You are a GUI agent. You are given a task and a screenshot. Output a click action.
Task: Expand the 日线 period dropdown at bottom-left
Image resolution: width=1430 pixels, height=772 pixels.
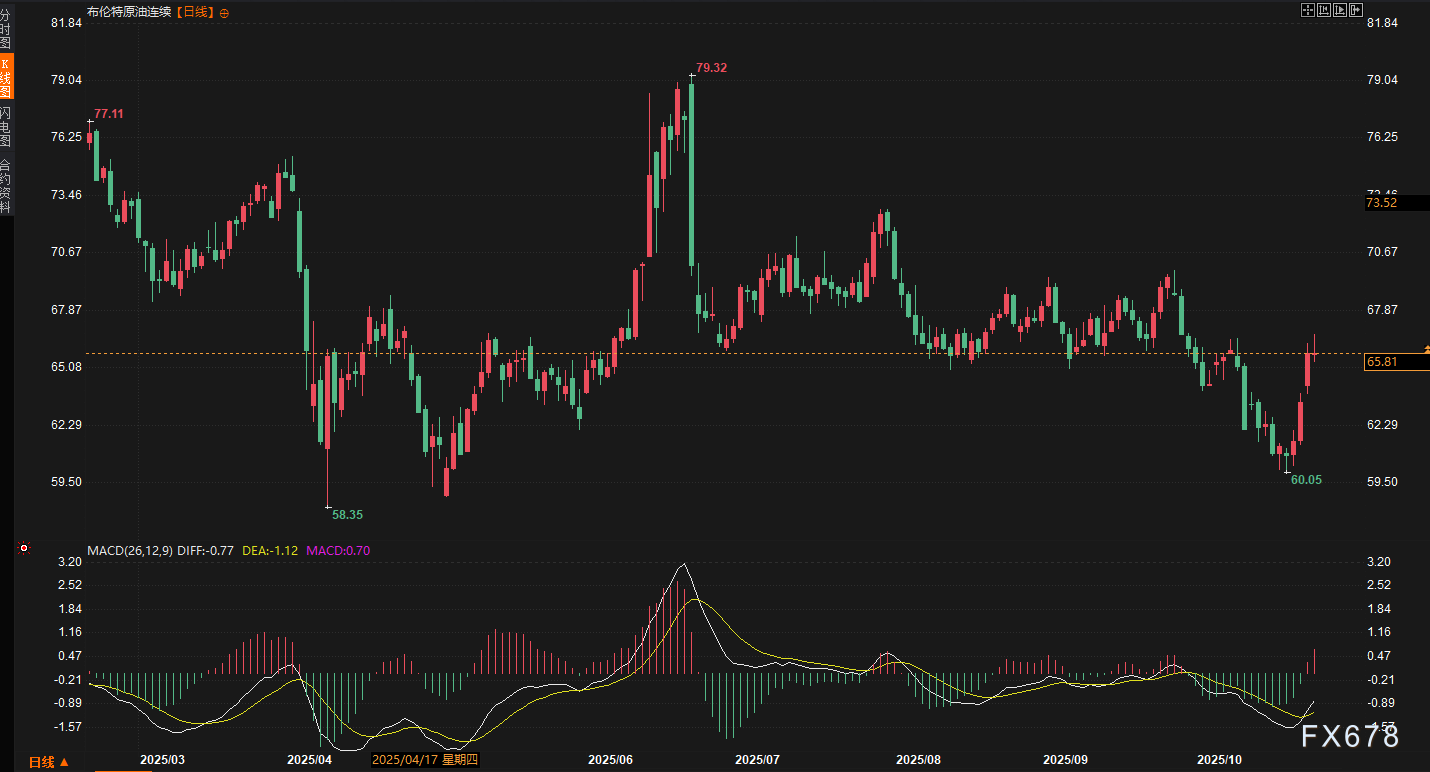(x=48, y=763)
